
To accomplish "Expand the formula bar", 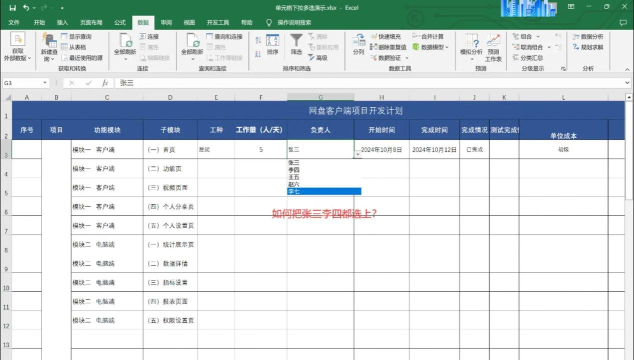I will click(x=627, y=83).
